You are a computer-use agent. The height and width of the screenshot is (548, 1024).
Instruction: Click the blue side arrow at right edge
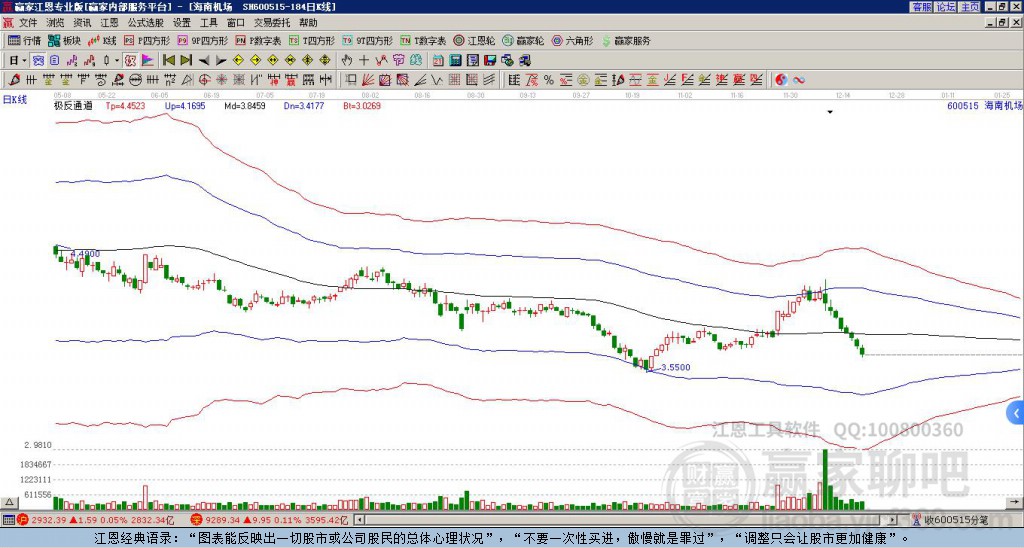point(1017,412)
